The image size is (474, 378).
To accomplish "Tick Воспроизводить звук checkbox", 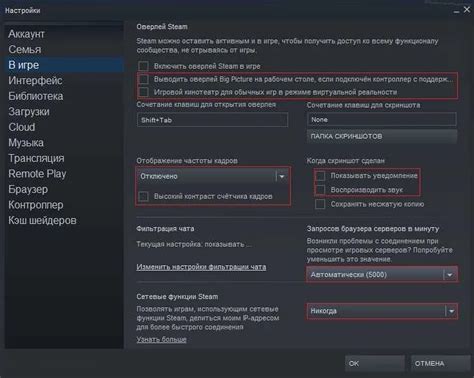I will [x=320, y=190].
